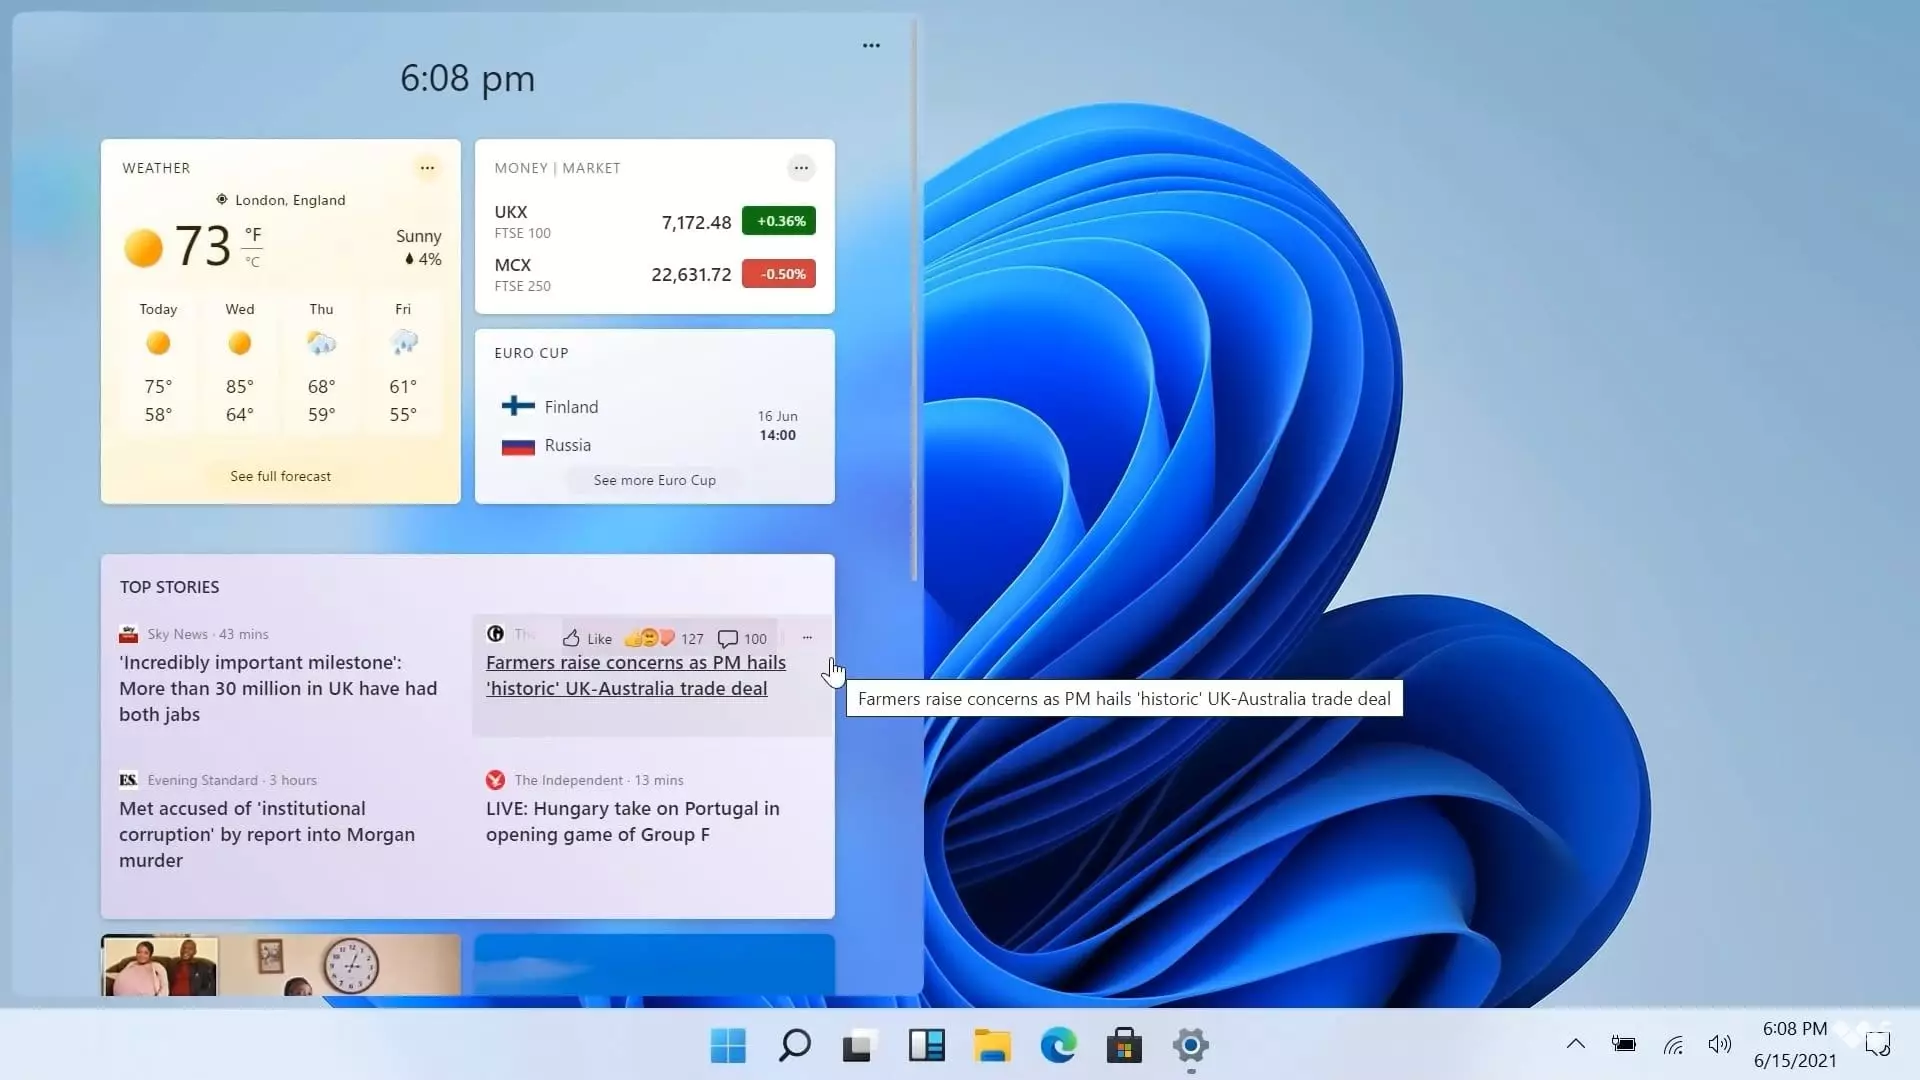Open the Widgets panel taskbar icon
1920x1080 pixels.
[x=926, y=1046]
